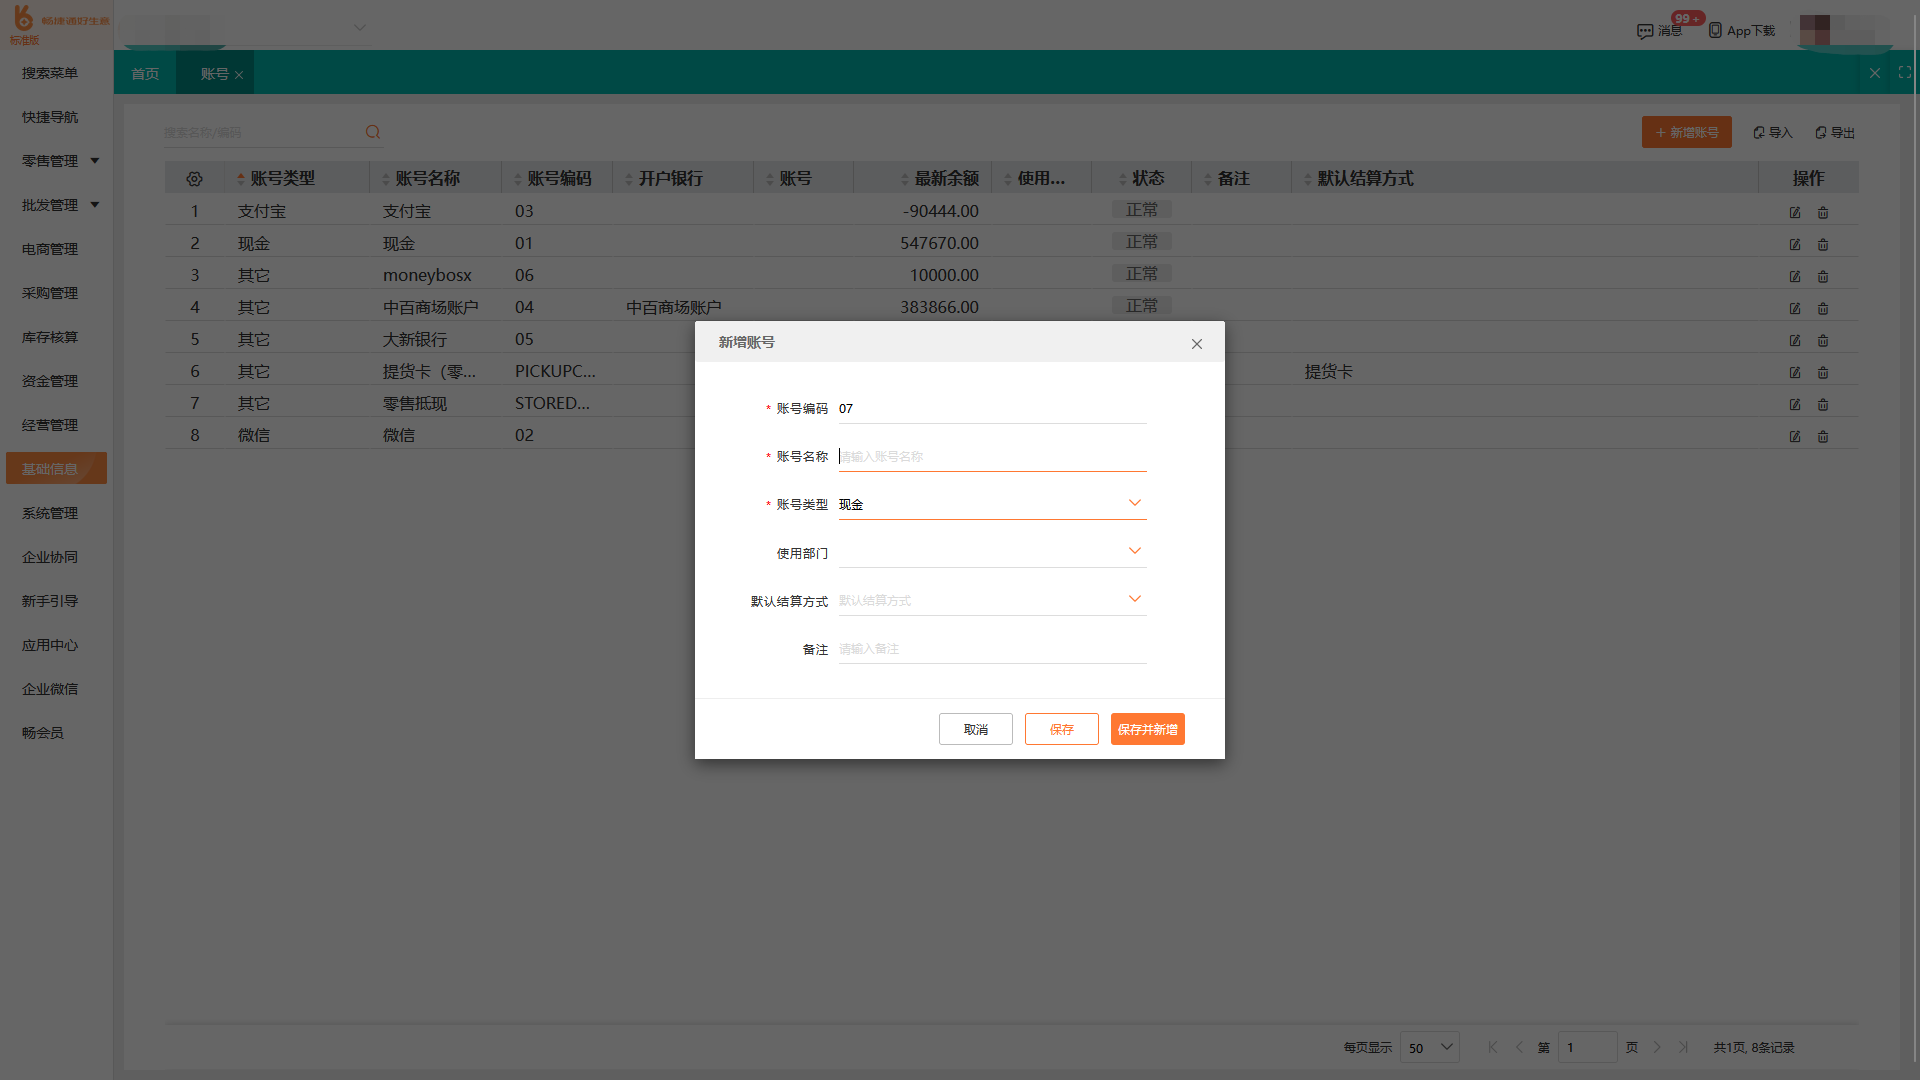Expand the 账号类型 dropdown in new account form
The image size is (1920, 1080).
pos(1134,504)
